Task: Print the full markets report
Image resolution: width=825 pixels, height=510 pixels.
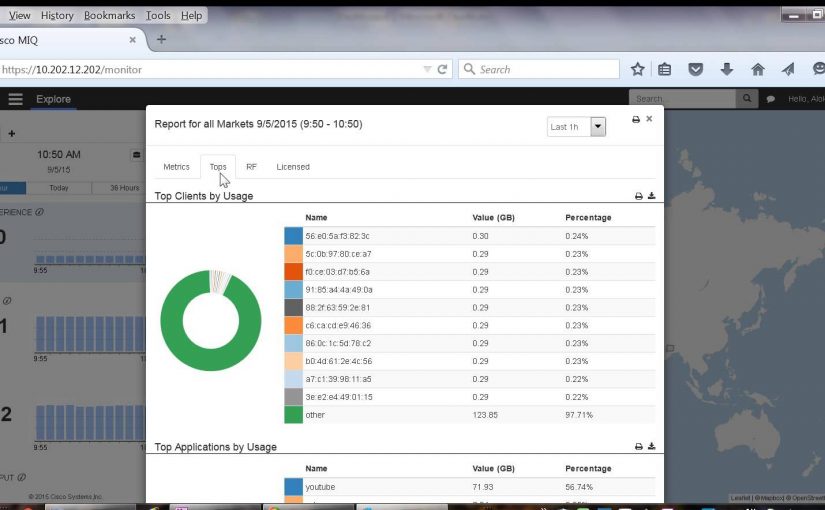Action: pos(635,119)
